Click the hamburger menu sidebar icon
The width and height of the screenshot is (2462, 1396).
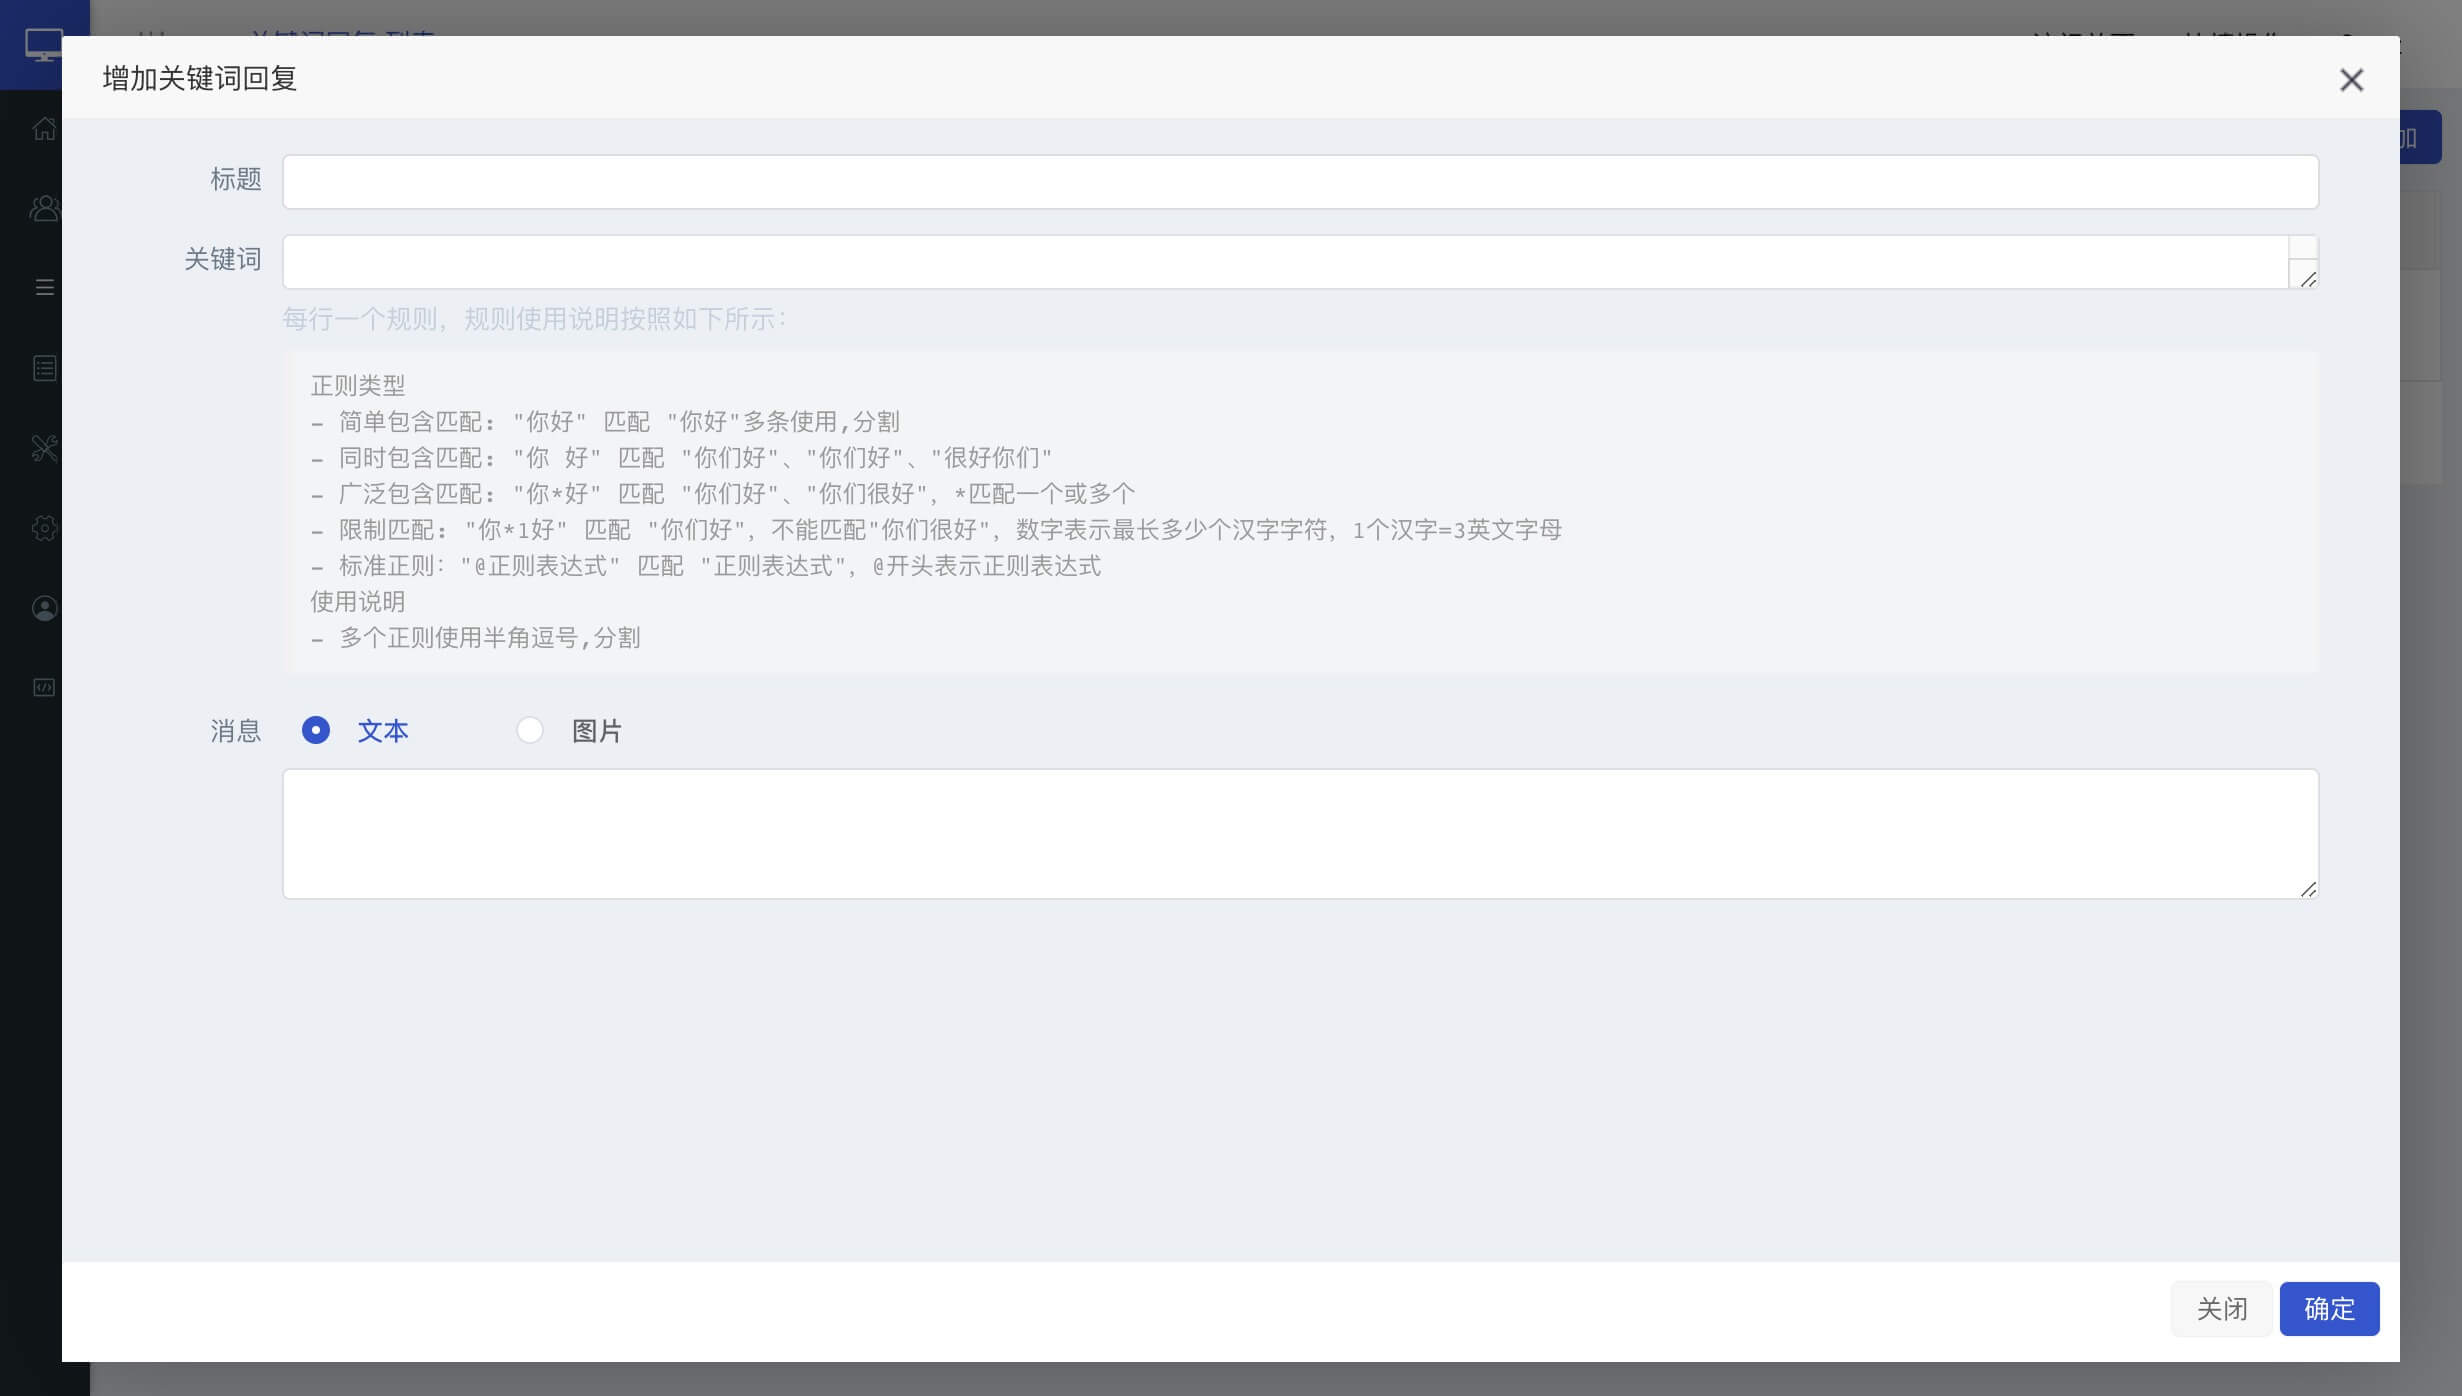[44, 288]
